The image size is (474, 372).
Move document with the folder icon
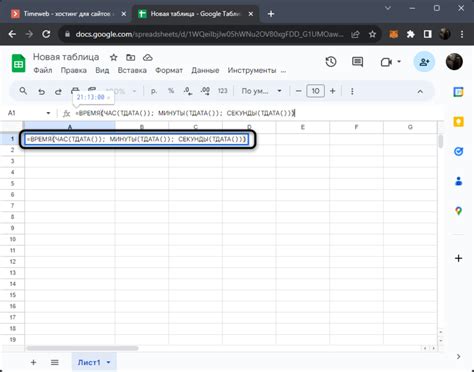coord(130,57)
